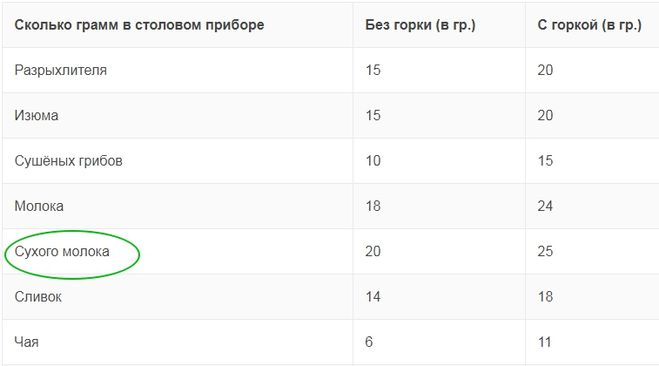Select the 'Изюма' row label
The image size is (659, 366).
pos(36,115)
